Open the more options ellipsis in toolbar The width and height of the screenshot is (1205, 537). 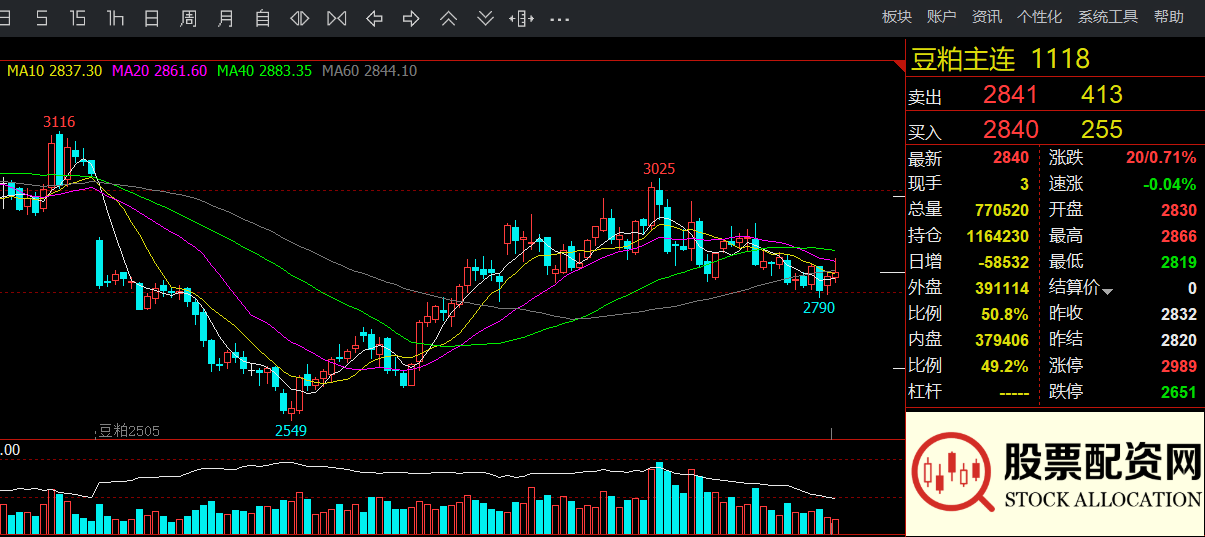(x=560, y=18)
